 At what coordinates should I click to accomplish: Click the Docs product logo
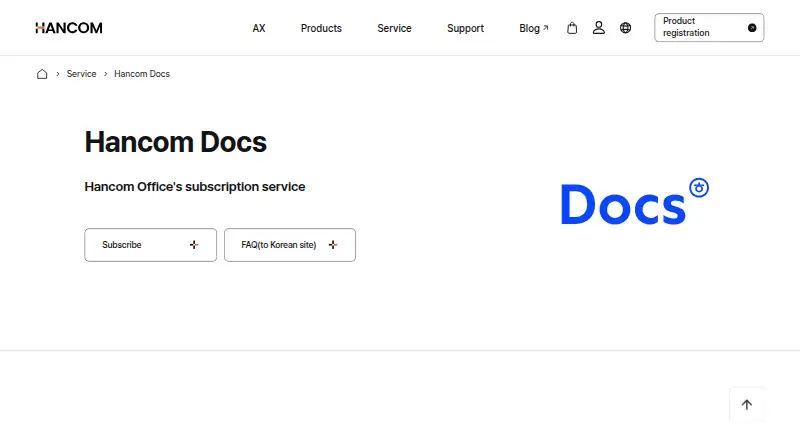coord(635,202)
